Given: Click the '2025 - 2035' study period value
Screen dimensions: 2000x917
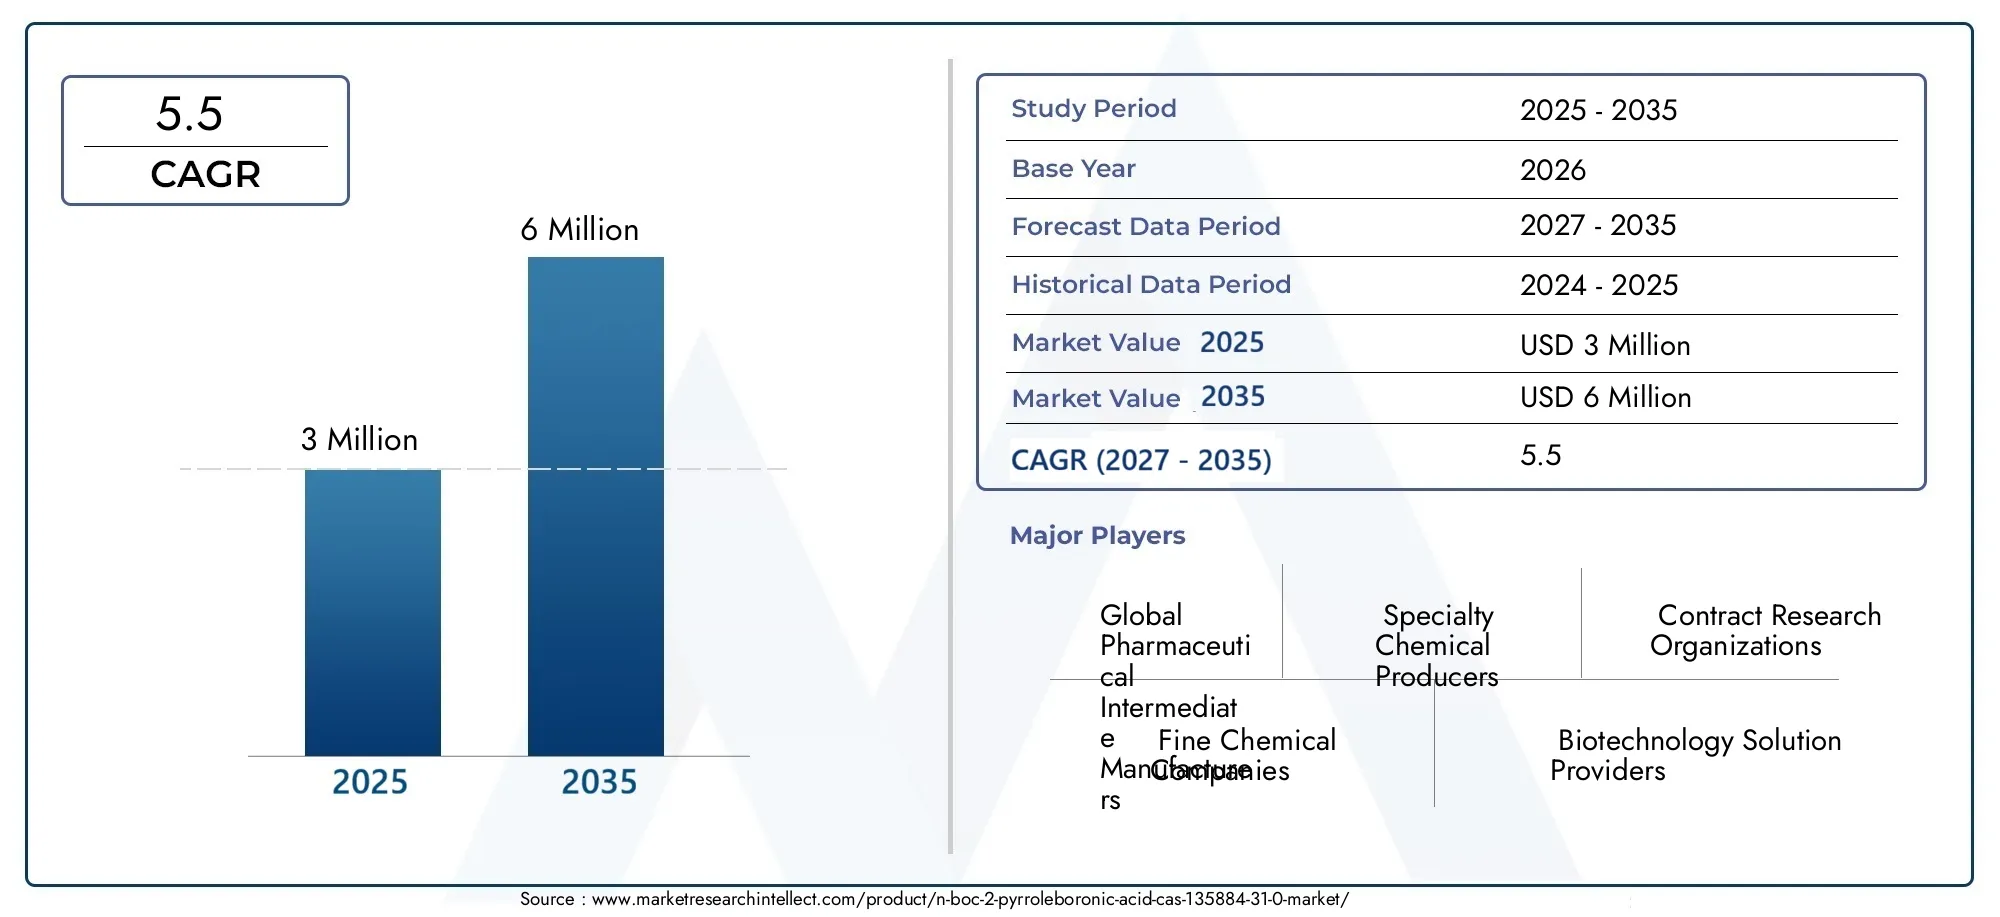Looking at the screenshot, I should point(1598,110).
